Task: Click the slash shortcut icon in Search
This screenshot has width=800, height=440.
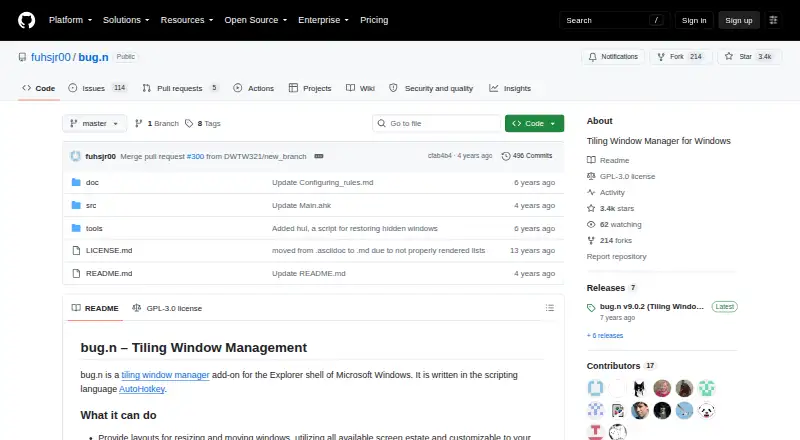Action: click(x=656, y=20)
